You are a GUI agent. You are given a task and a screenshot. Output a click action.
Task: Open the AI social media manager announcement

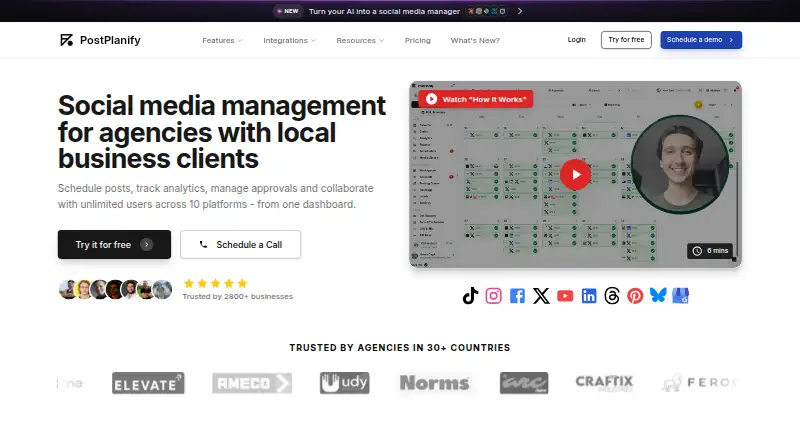point(384,11)
